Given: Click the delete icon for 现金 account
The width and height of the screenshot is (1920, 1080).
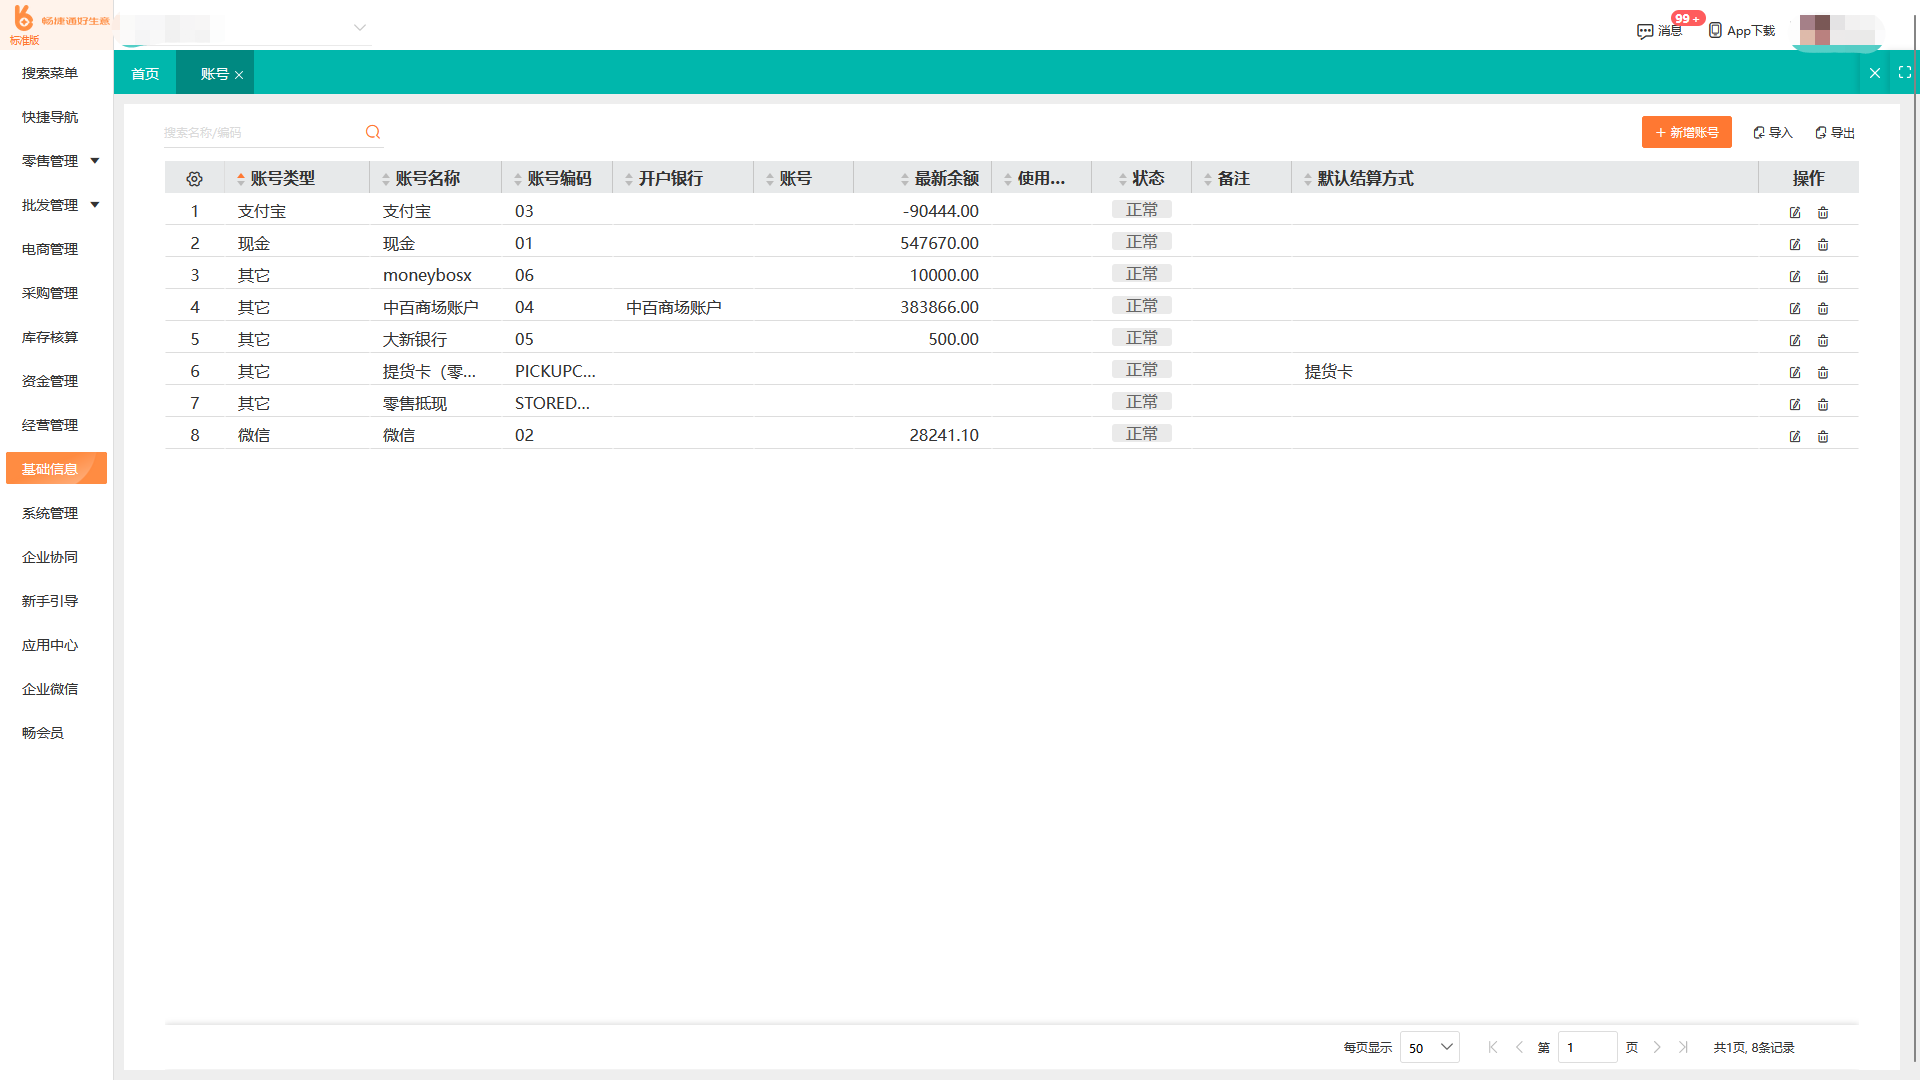Looking at the screenshot, I should (x=1822, y=243).
